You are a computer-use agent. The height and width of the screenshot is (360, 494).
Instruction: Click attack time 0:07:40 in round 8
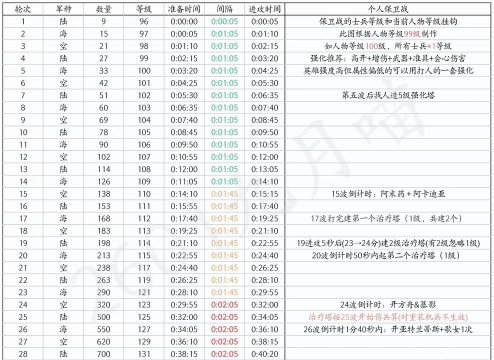click(x=265, y=108)
